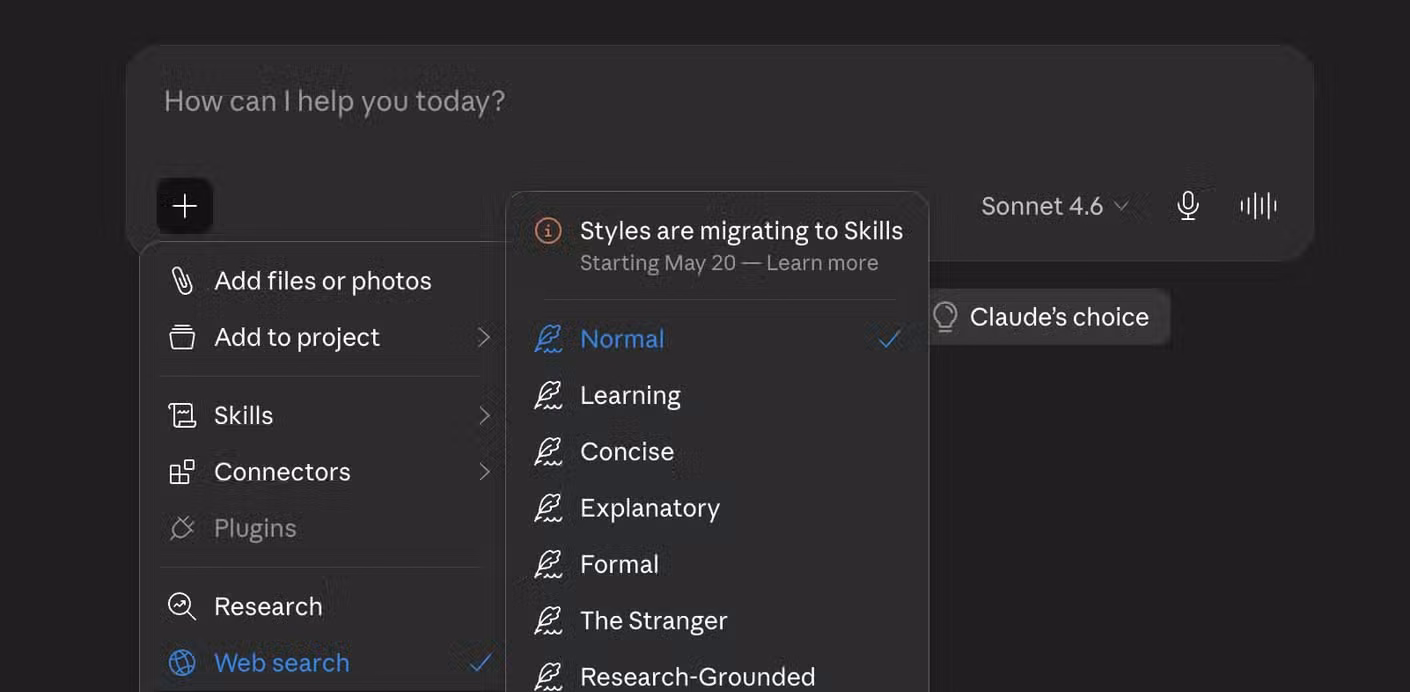Viewport: 1410px width, 692px height.
Task: Click the lightbulb icon in Claude's choice
Action: point(945,317)
